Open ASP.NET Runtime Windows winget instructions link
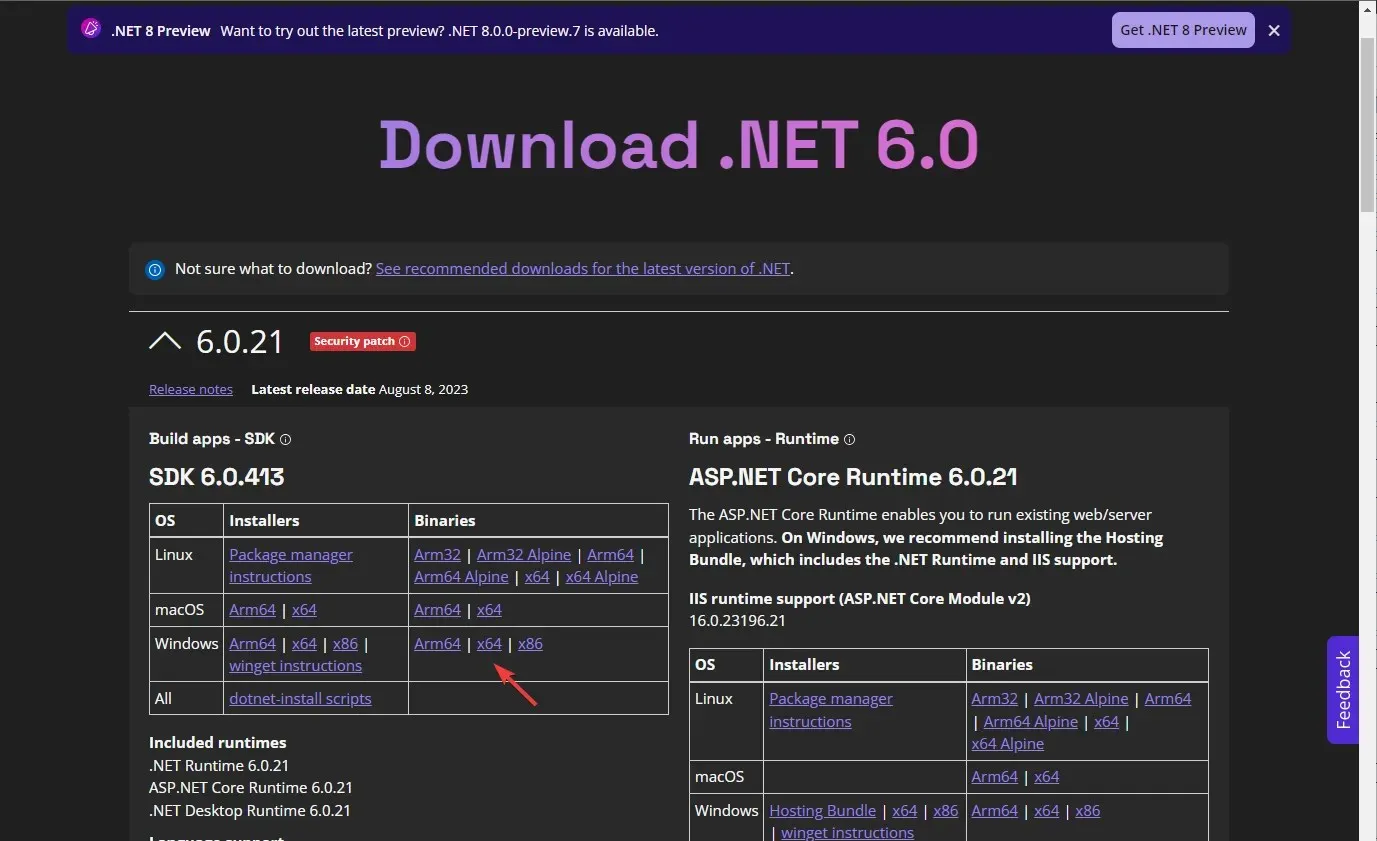The height and width of the screenshot is (841, 1377). (x=847, y=832)
